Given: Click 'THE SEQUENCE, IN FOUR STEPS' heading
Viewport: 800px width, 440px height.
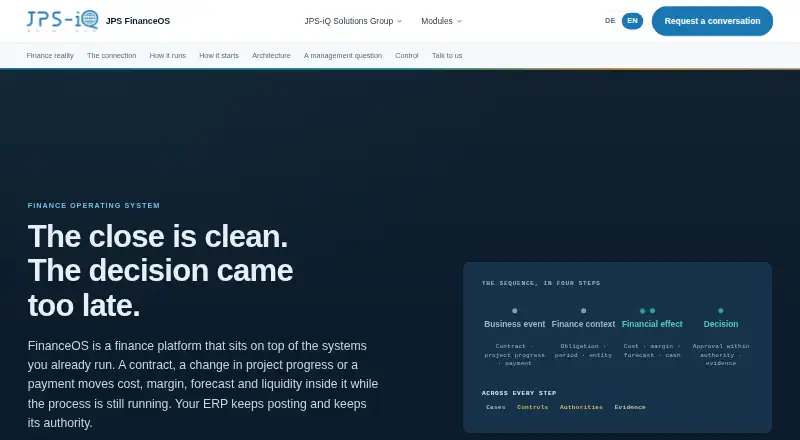Looking at the screenshot, I should 541,283.
